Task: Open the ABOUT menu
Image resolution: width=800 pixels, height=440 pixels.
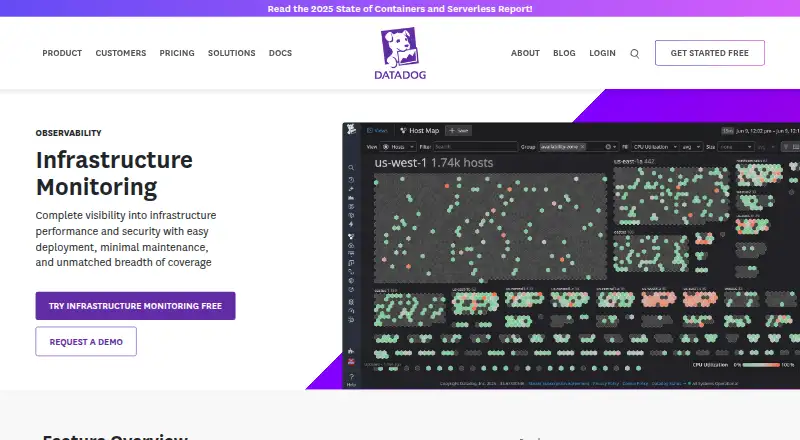Action: coord(525,53)
